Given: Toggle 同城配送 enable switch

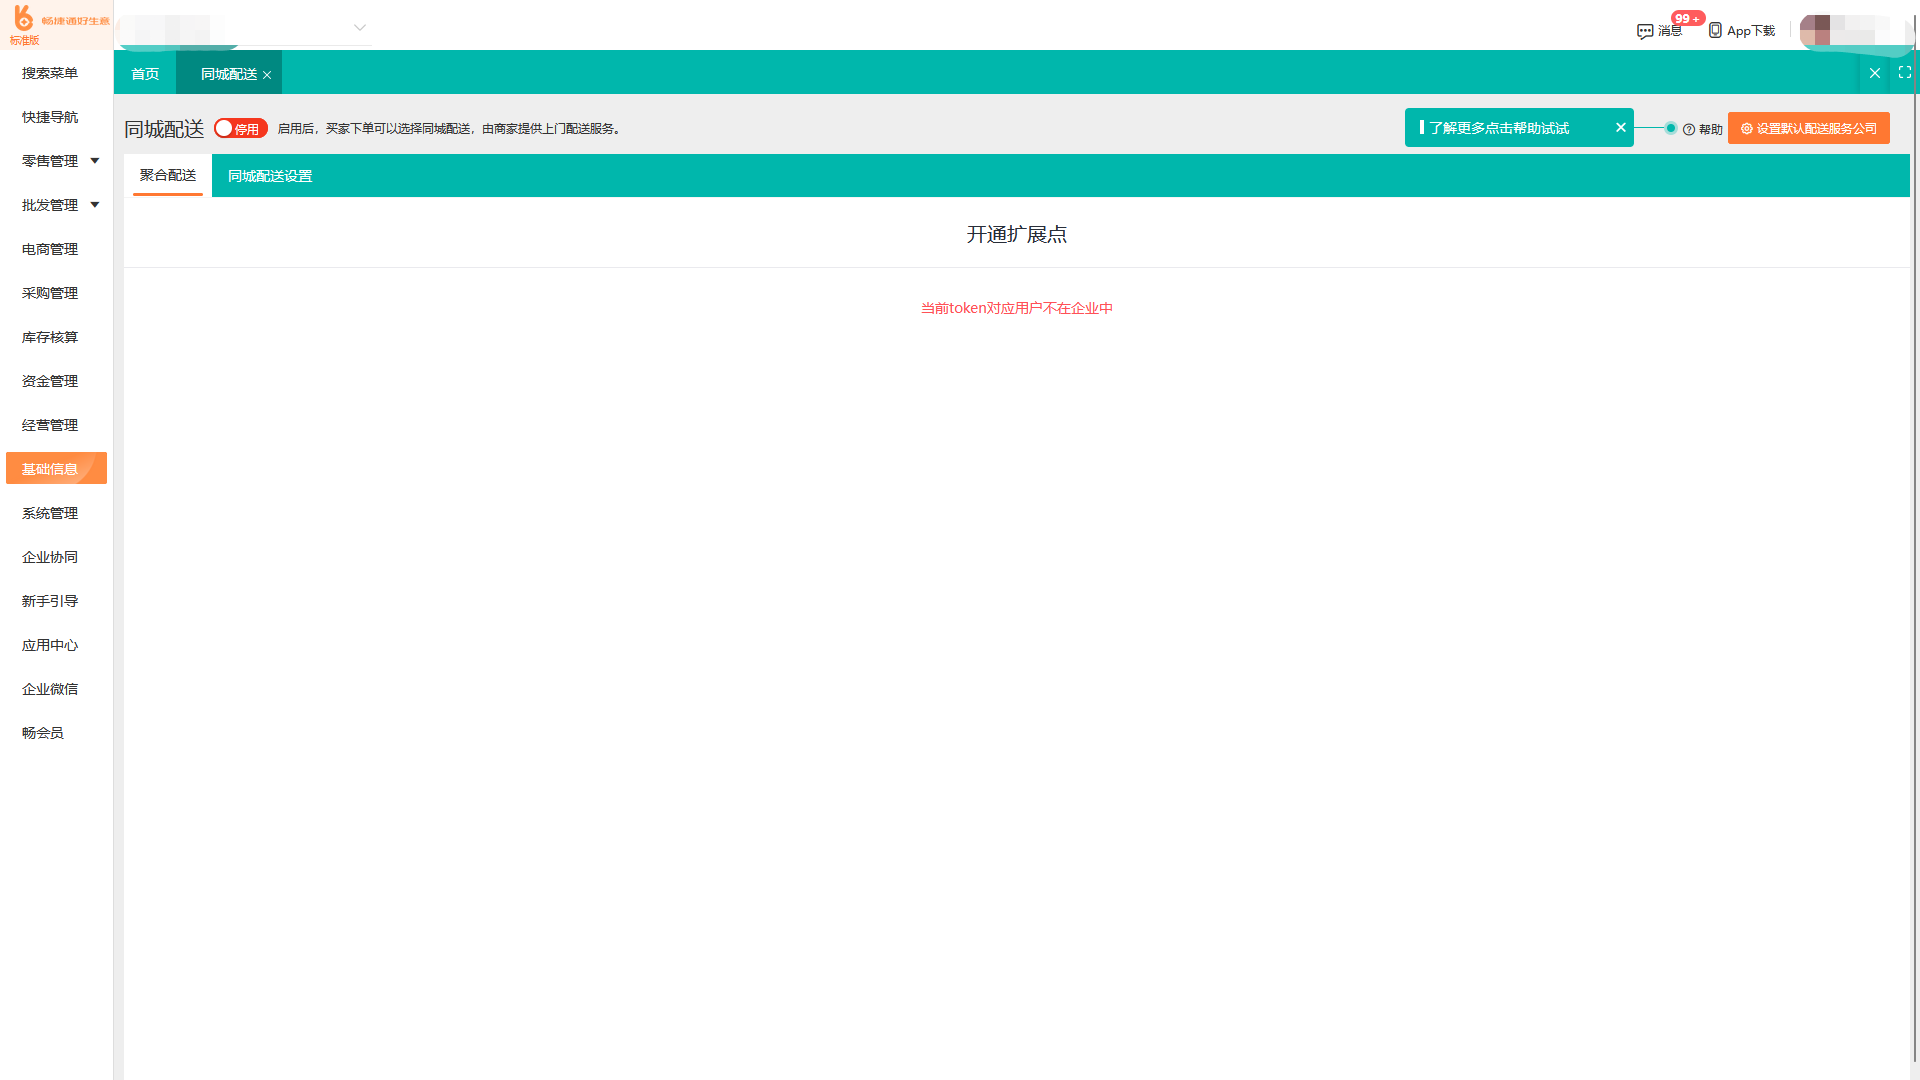Looking at the screenshot, I should pos(241,128).
